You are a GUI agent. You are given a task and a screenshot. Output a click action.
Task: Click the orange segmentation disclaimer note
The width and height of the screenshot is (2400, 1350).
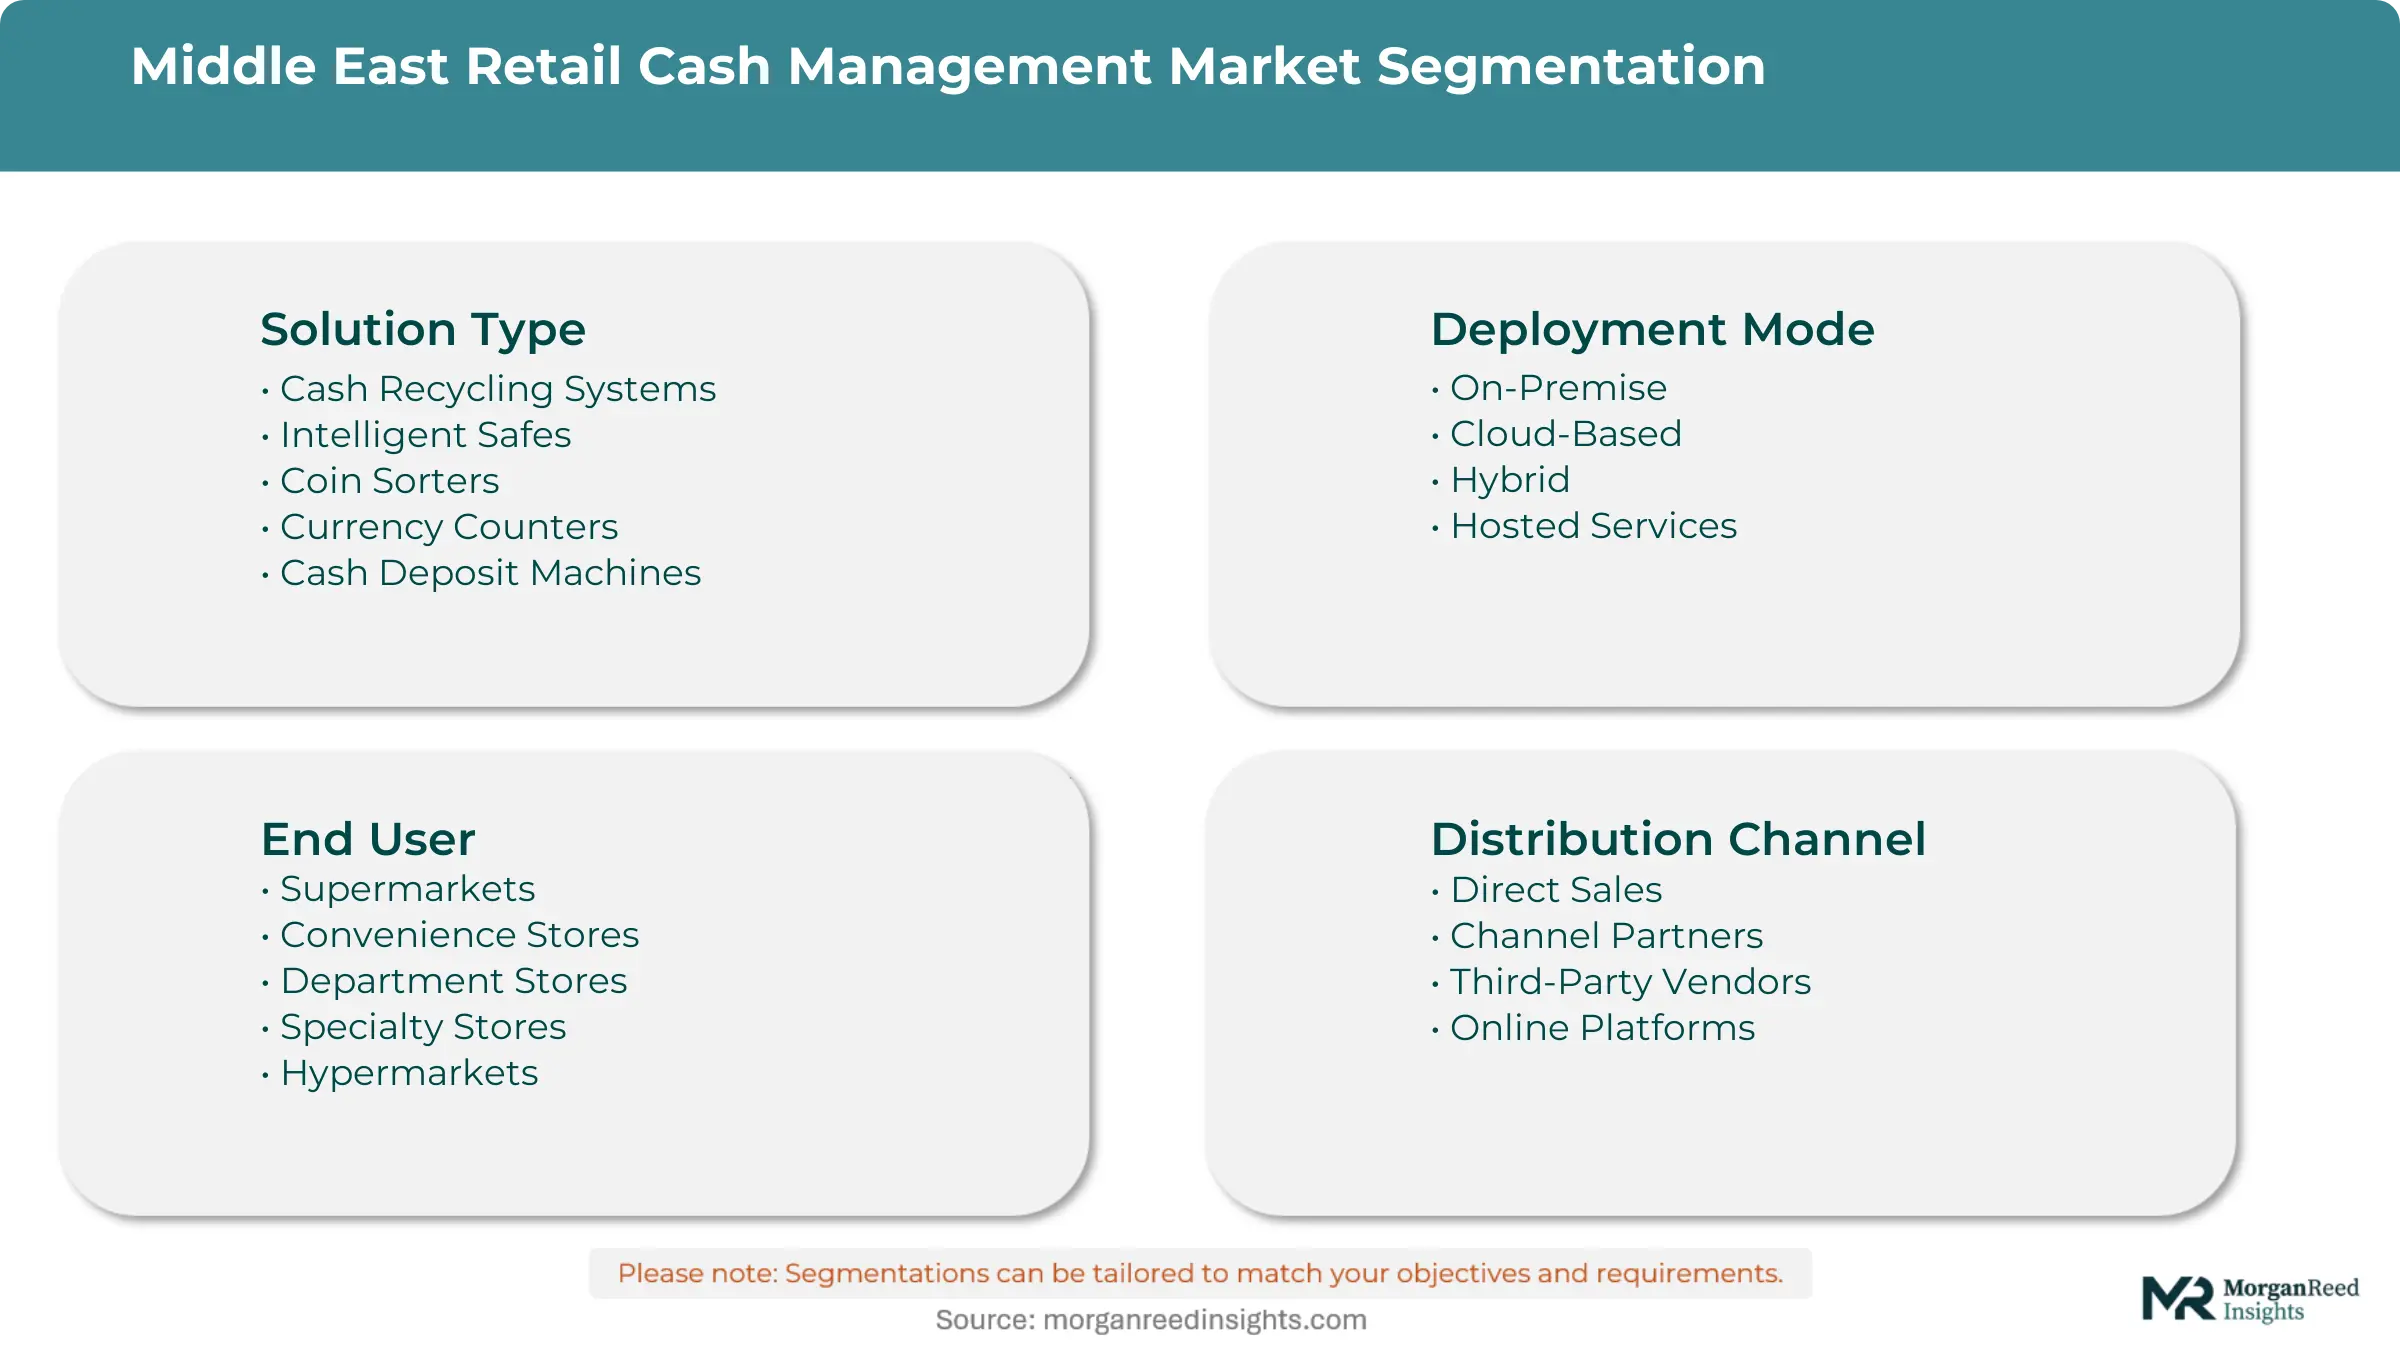(x=1200, y=1273)
